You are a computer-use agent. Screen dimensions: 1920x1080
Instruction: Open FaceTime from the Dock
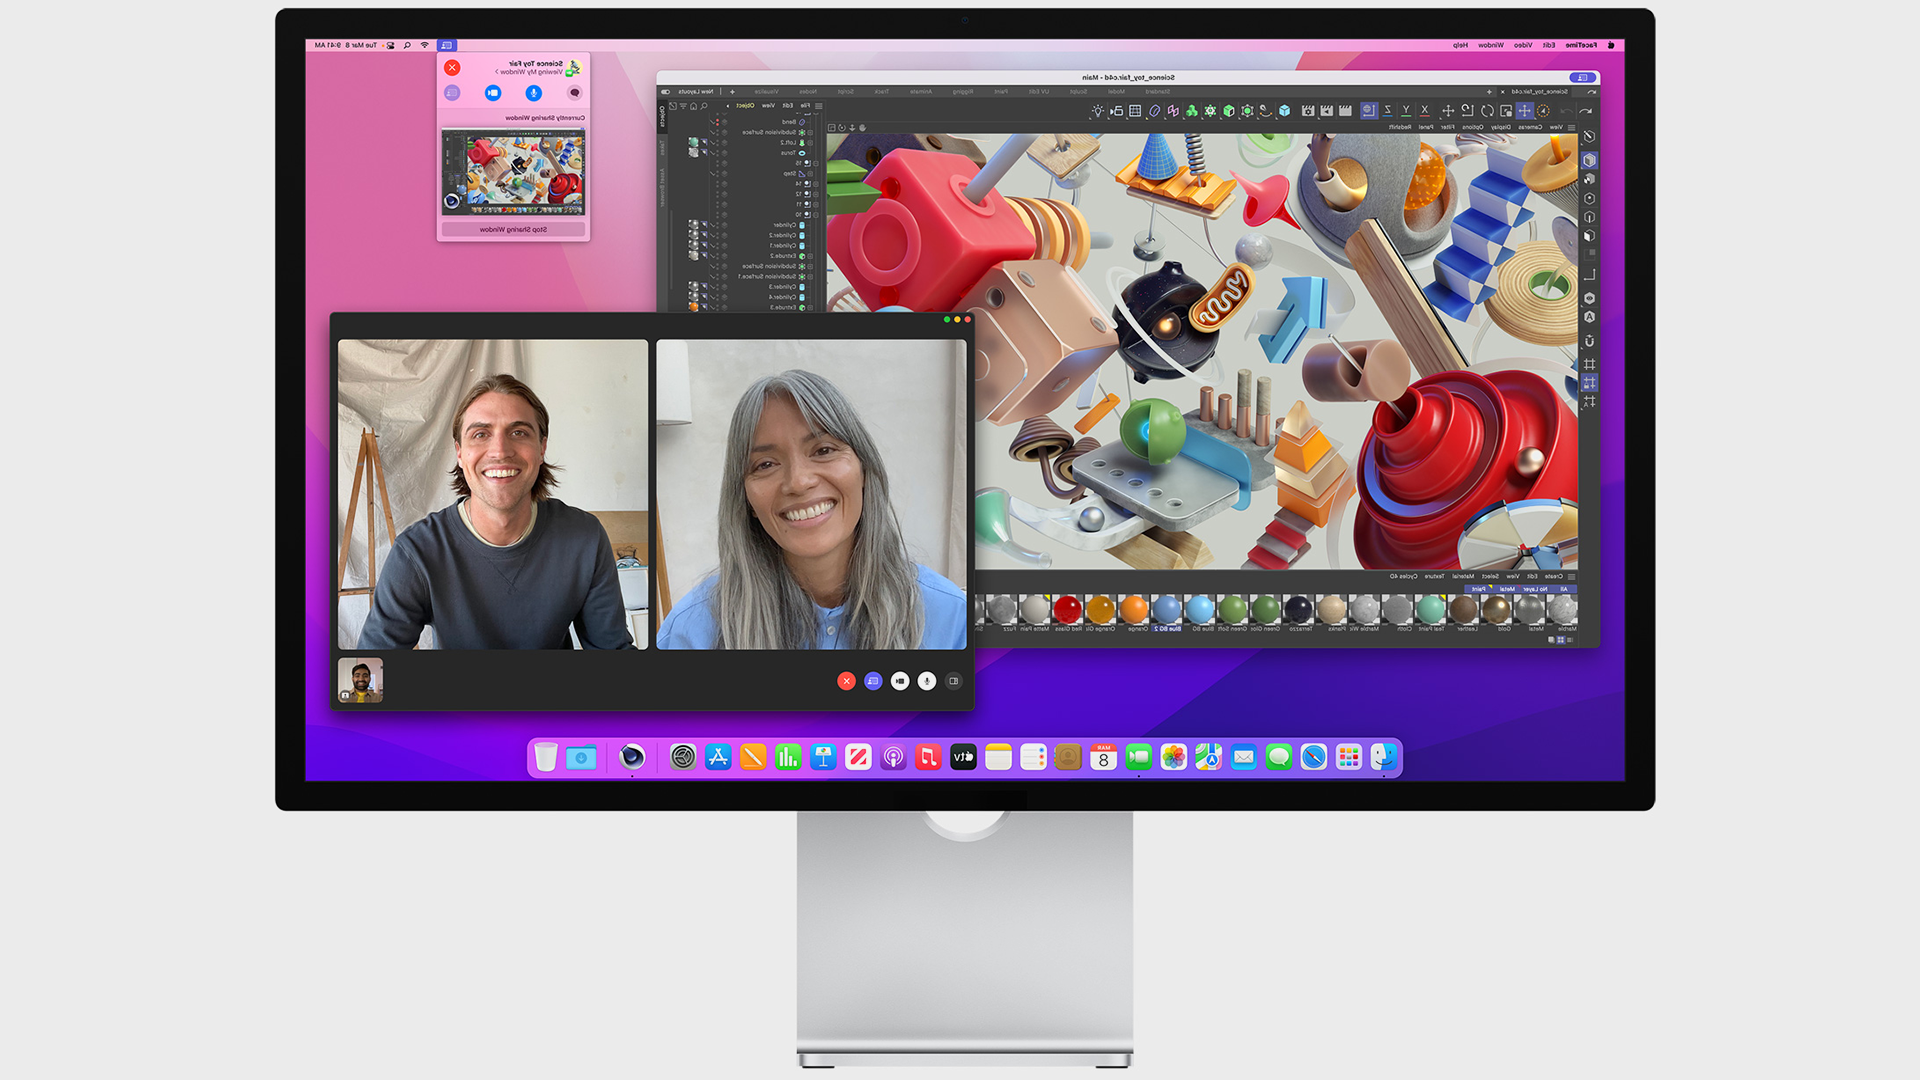coord(1138,757)
